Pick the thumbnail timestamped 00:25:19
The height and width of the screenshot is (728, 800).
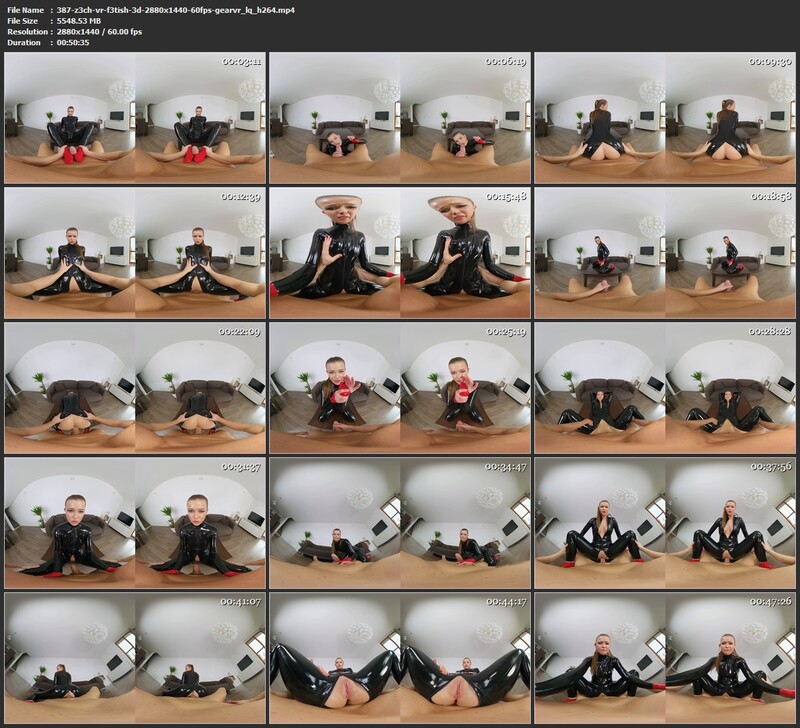(x=400, y=387)
